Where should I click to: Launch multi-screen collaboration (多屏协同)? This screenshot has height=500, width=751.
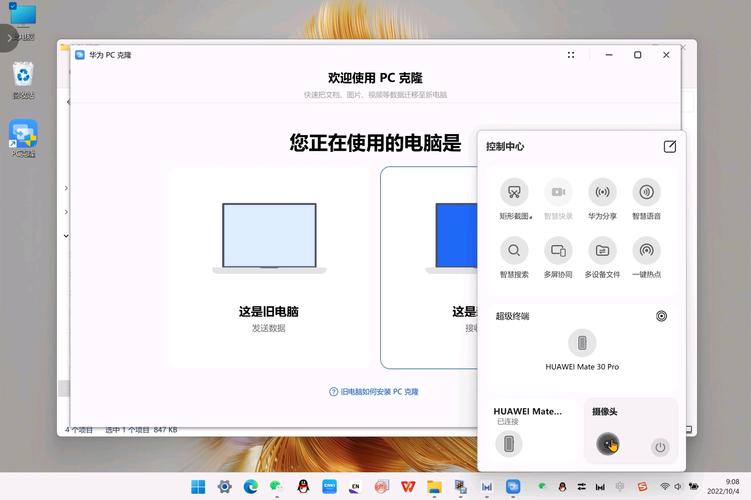[x=558, y=250]
